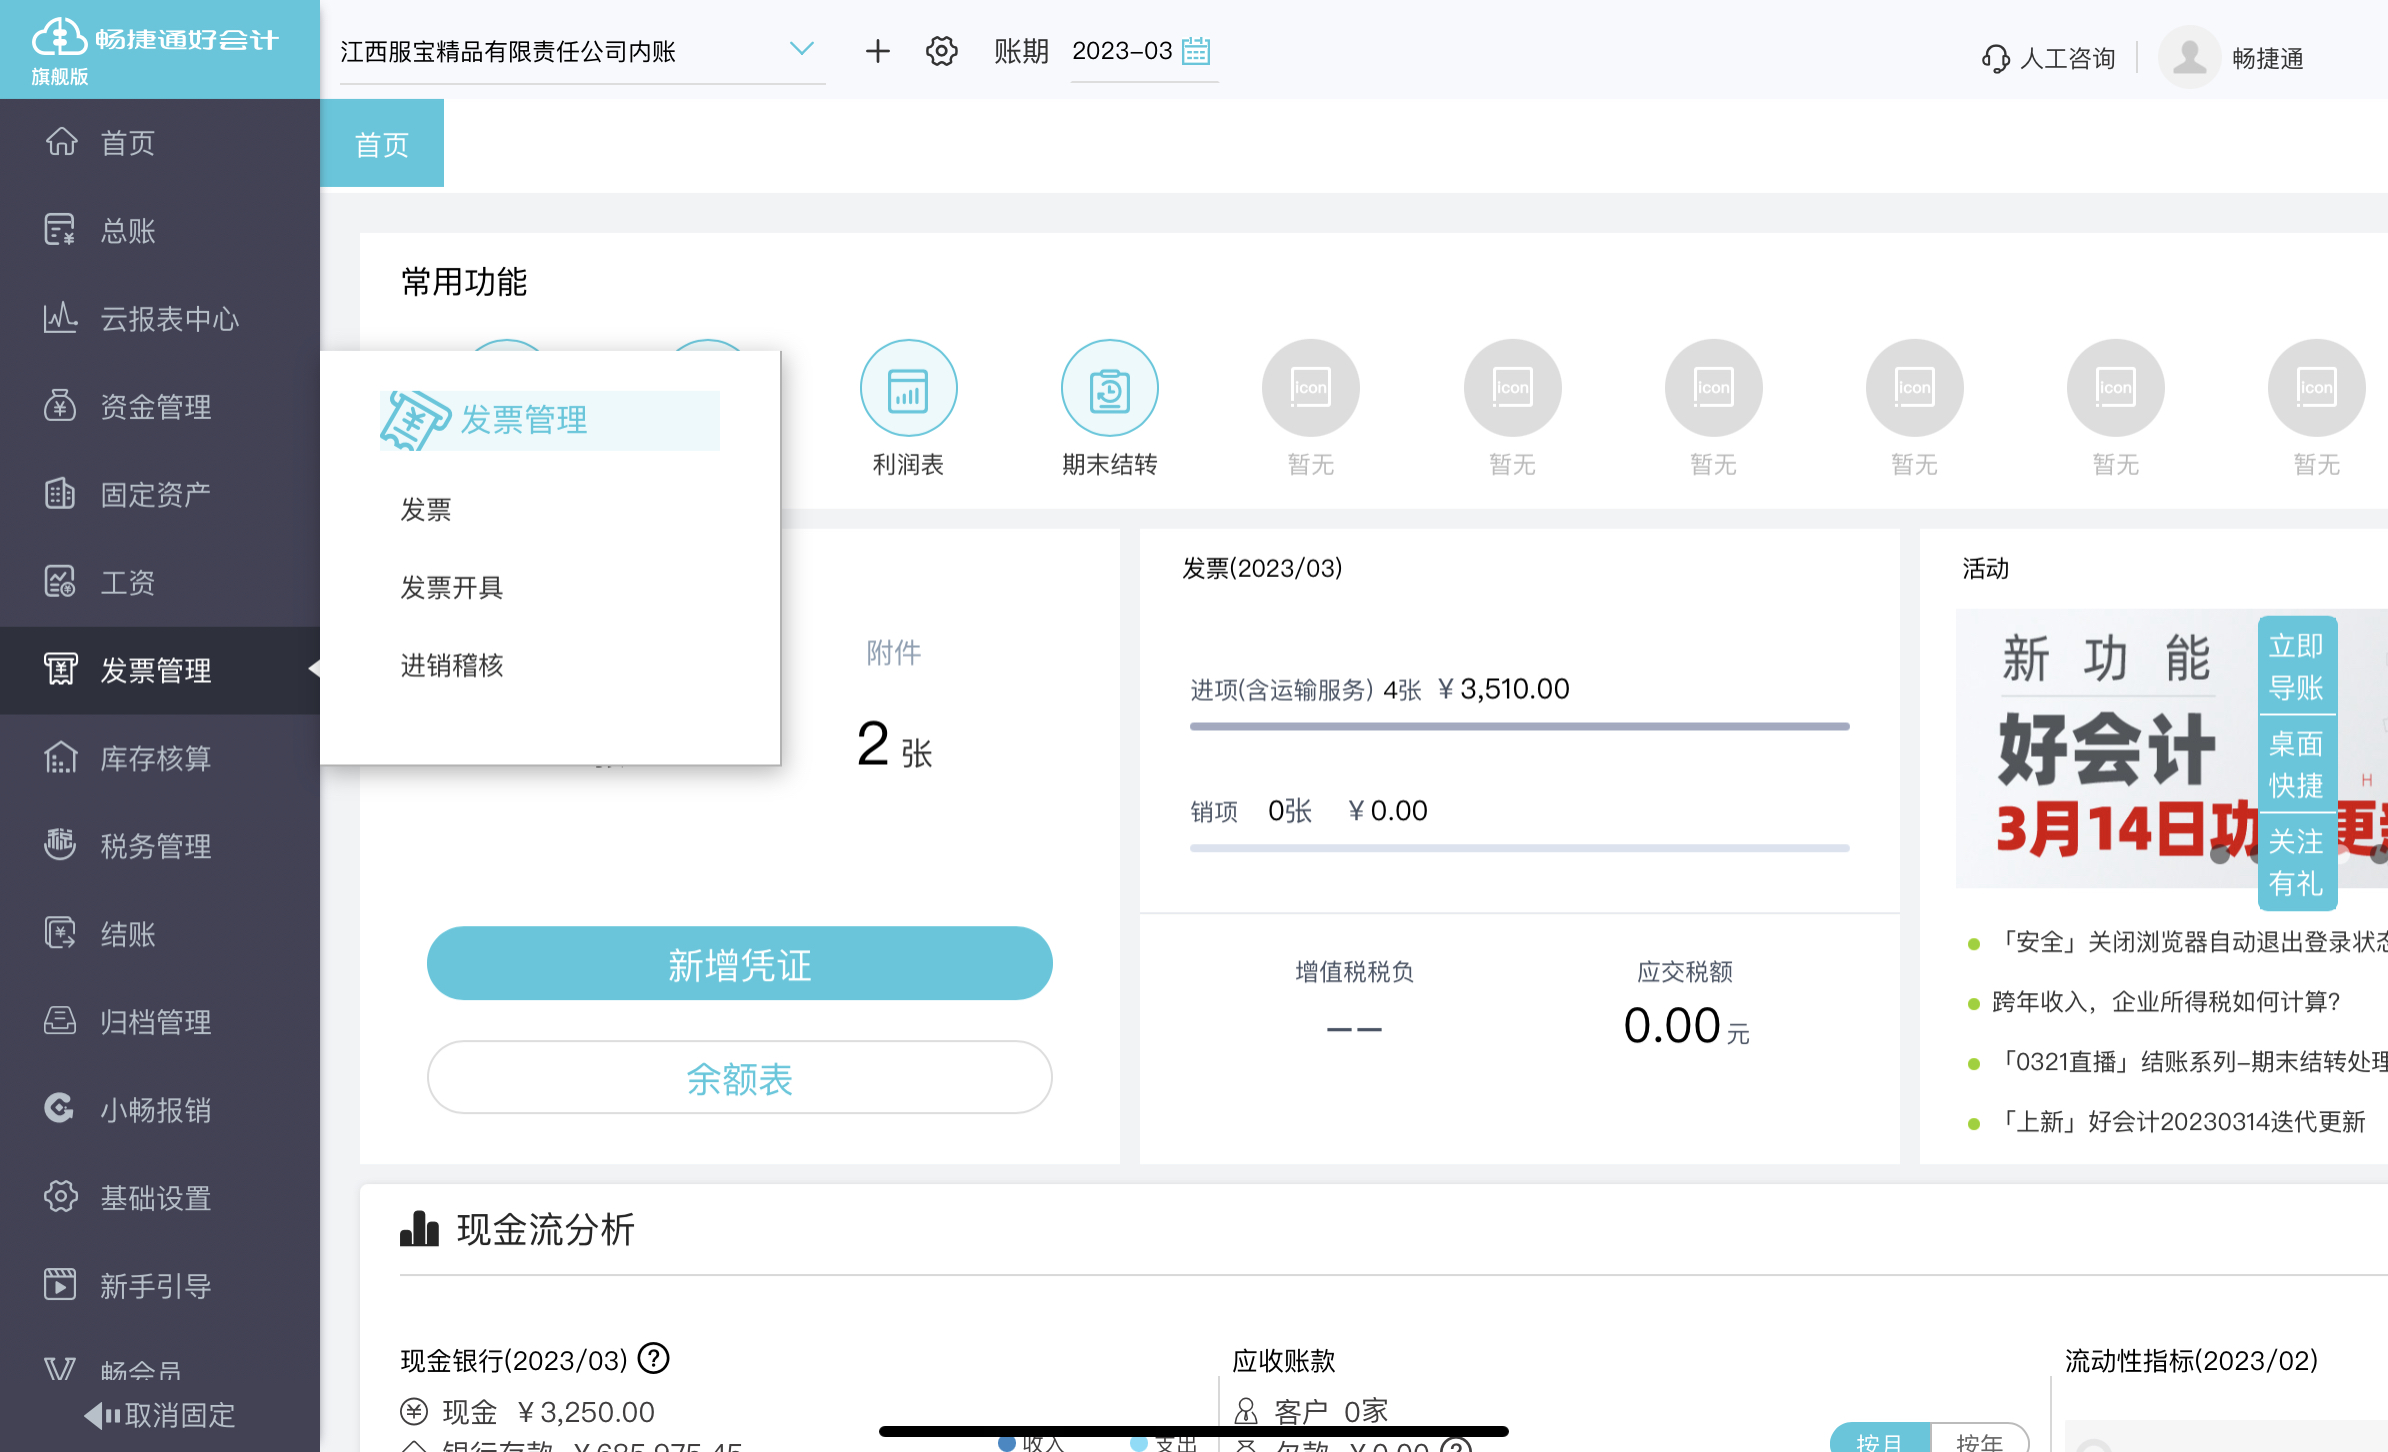Click settings gear icon in header
The image size is (2388, 1452).
tap(942, 51)
